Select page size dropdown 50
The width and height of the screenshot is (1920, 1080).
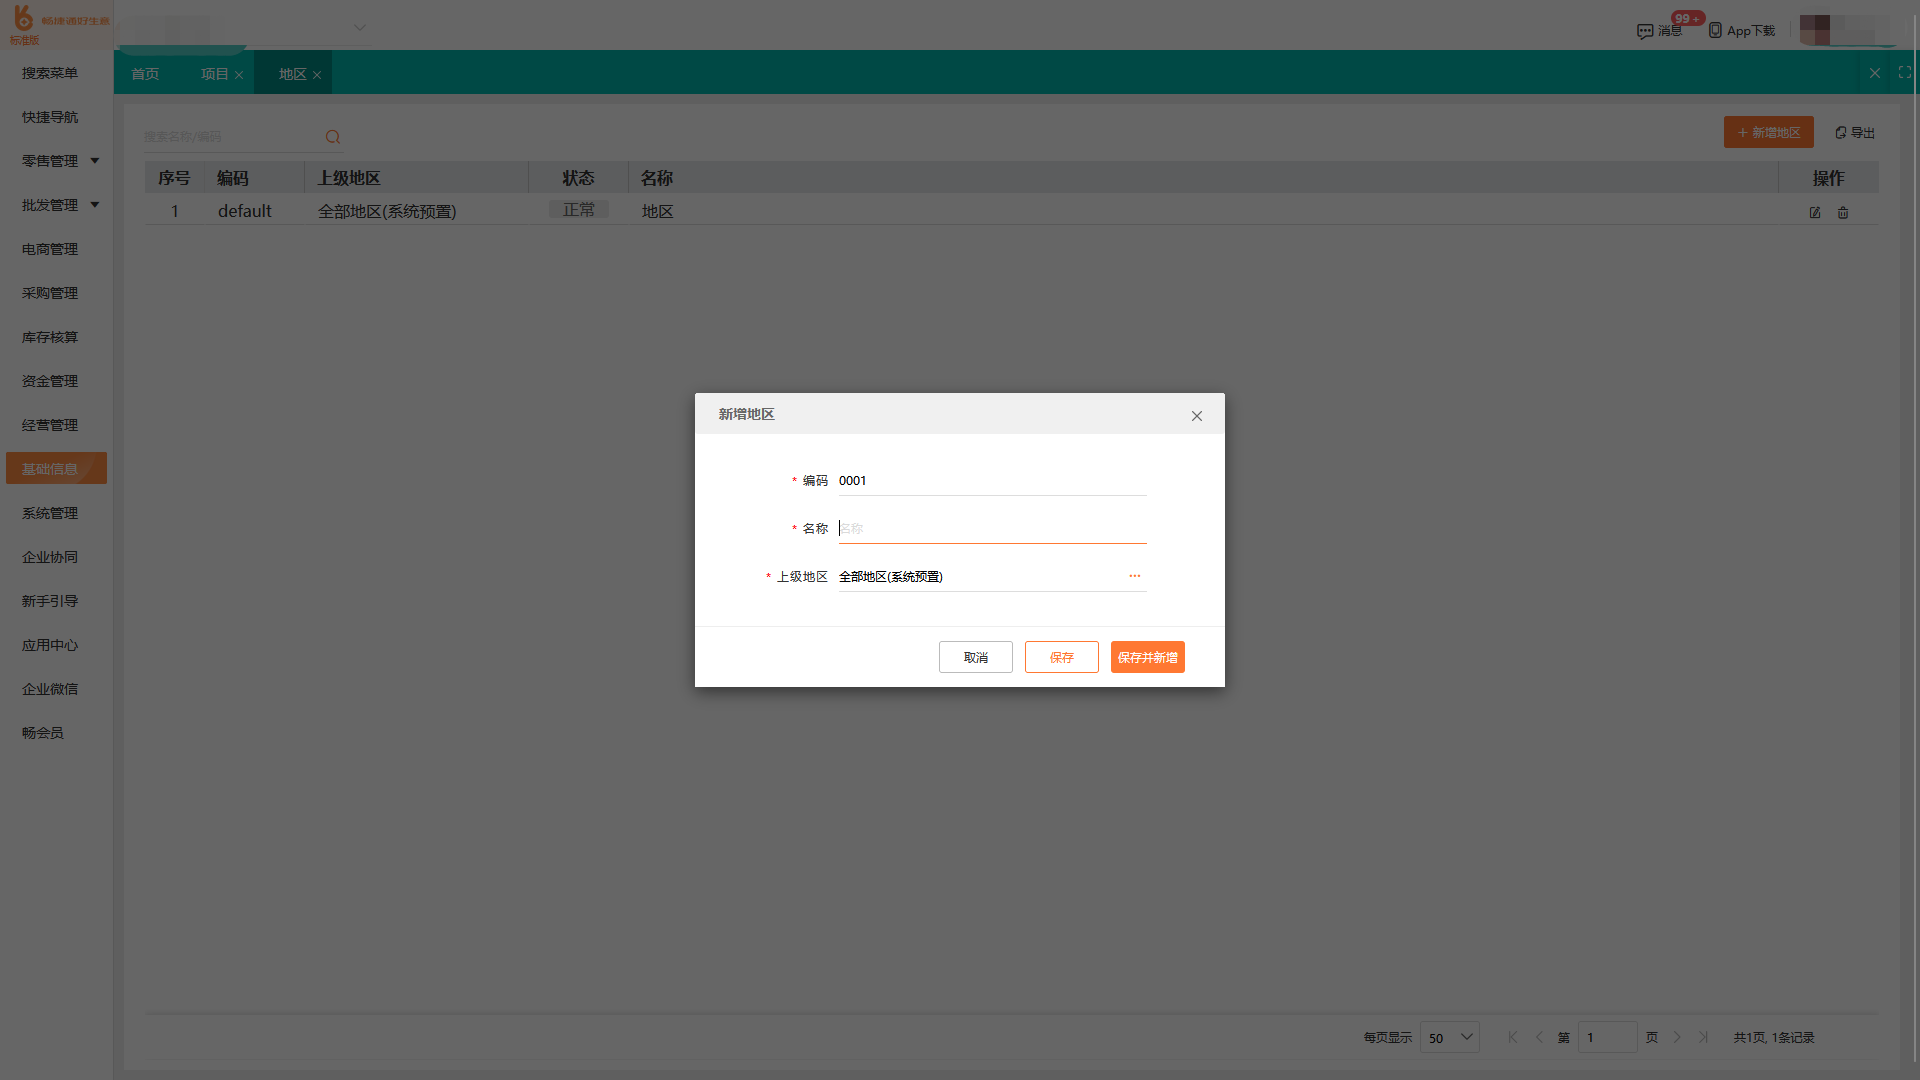coord(1449,1036)
